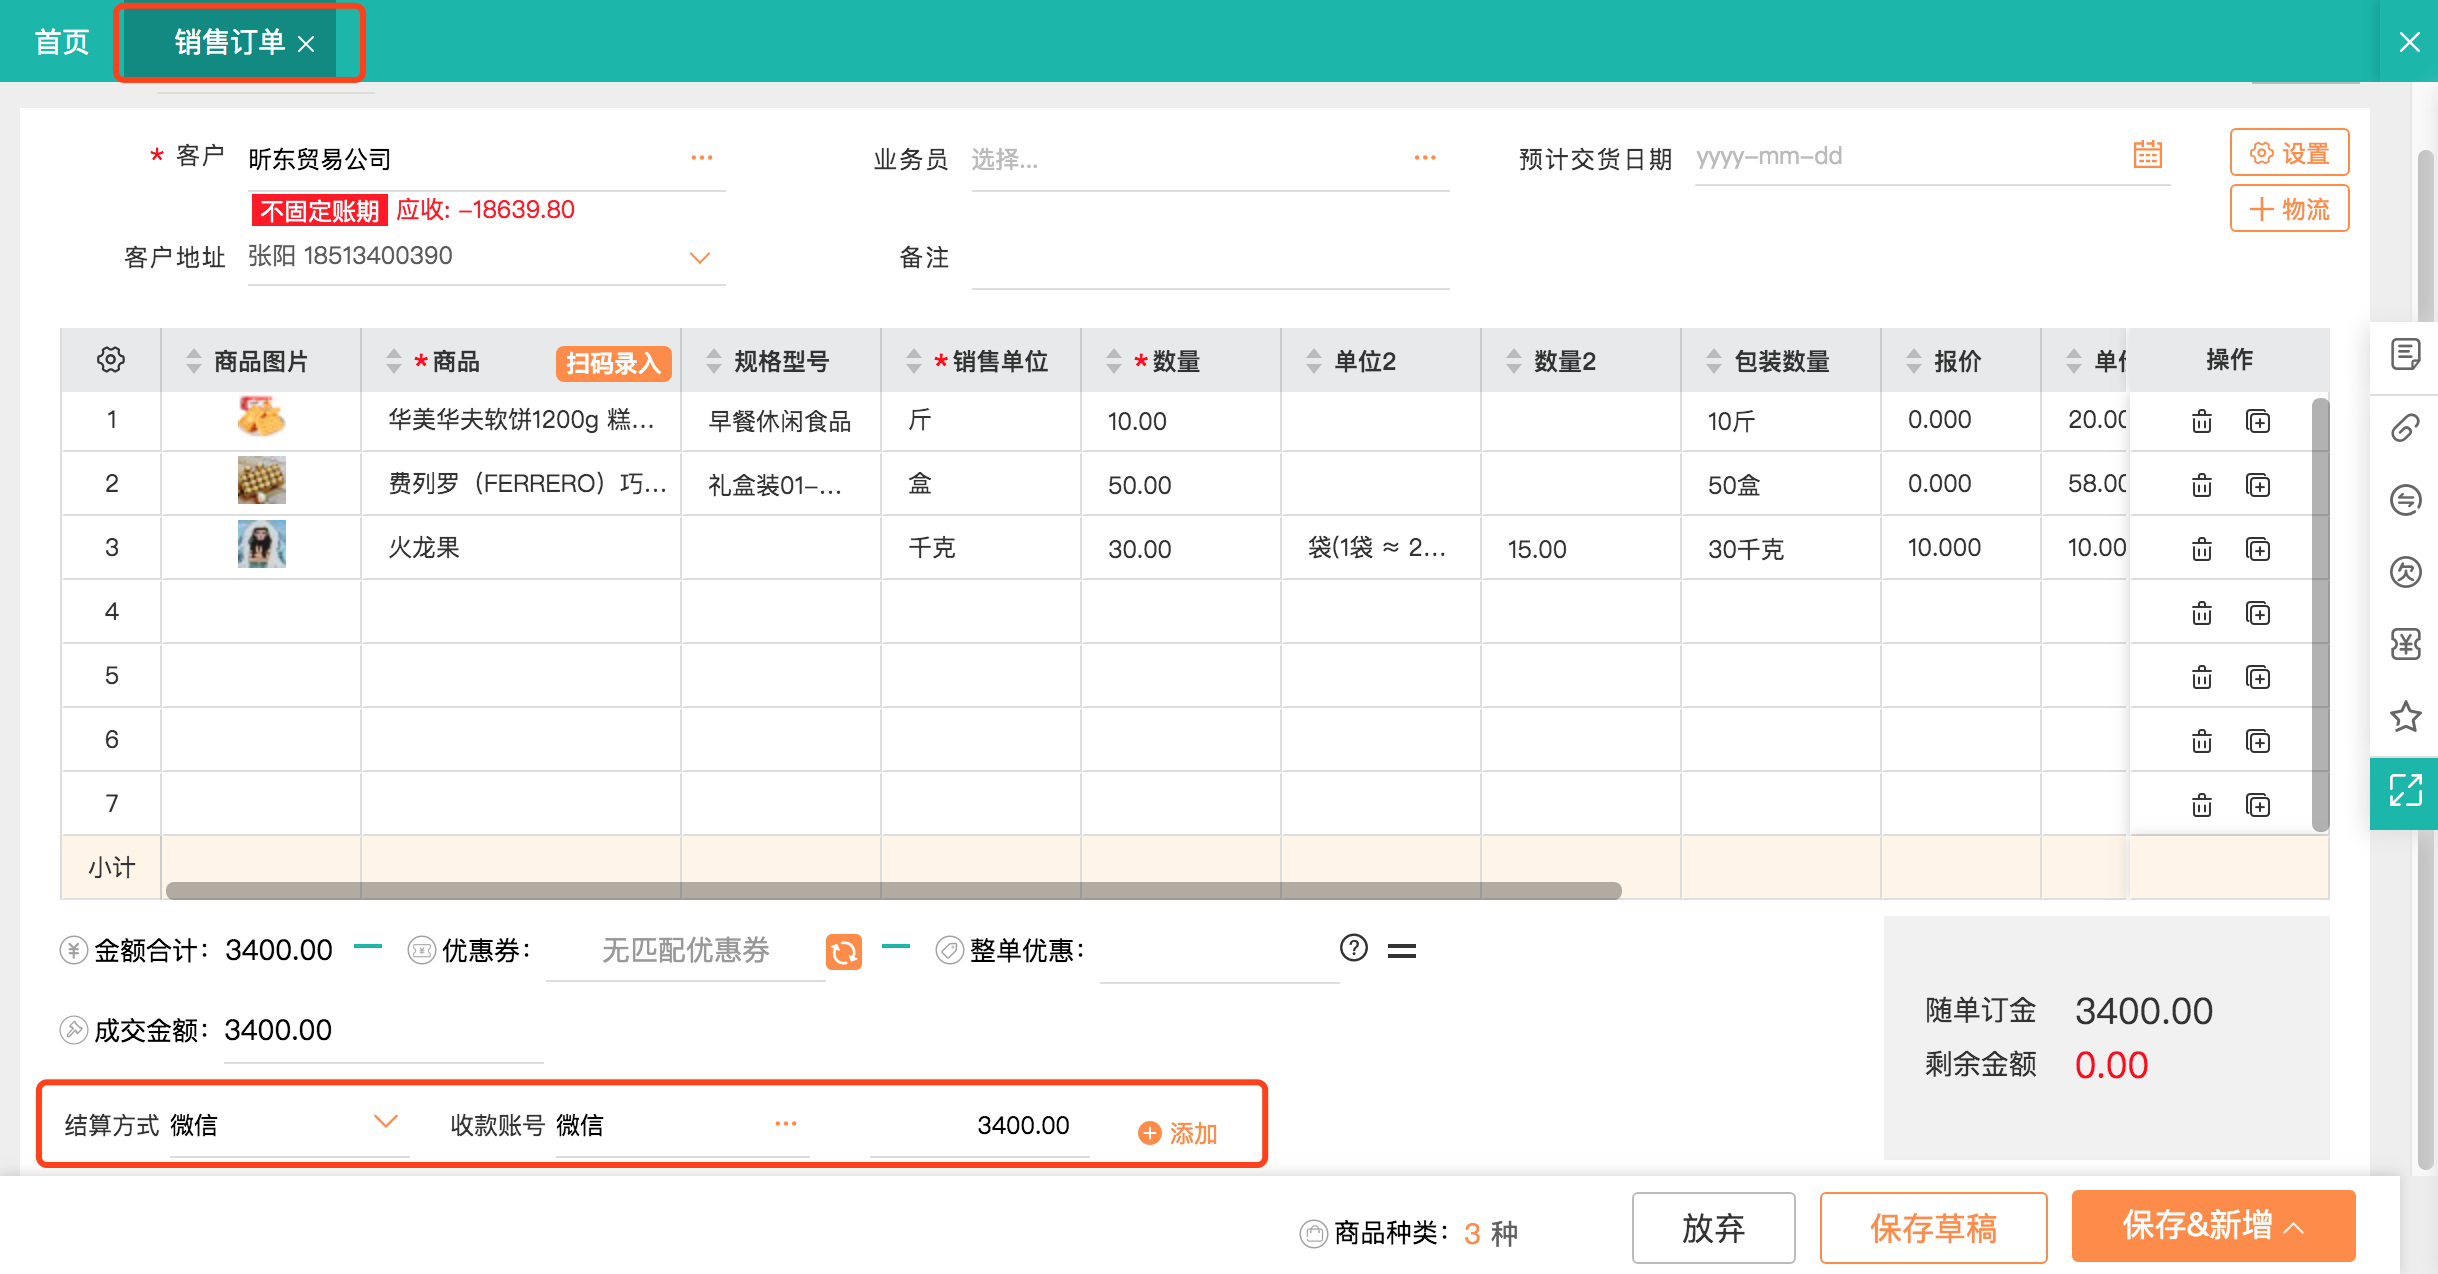Open the attachment/link sidebar icon
The image size is (2438, 1274).
point(2404,431)
